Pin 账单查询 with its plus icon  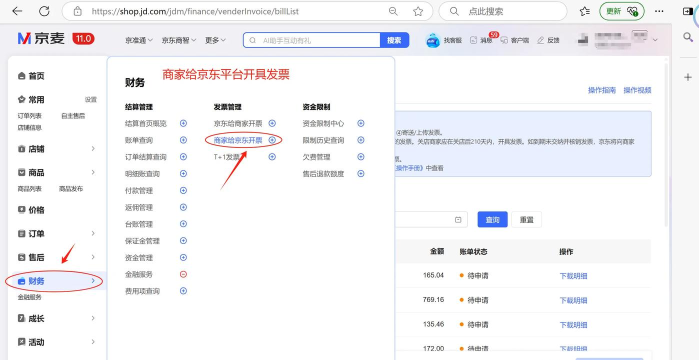pyautogui.click(x=183, y=140)
